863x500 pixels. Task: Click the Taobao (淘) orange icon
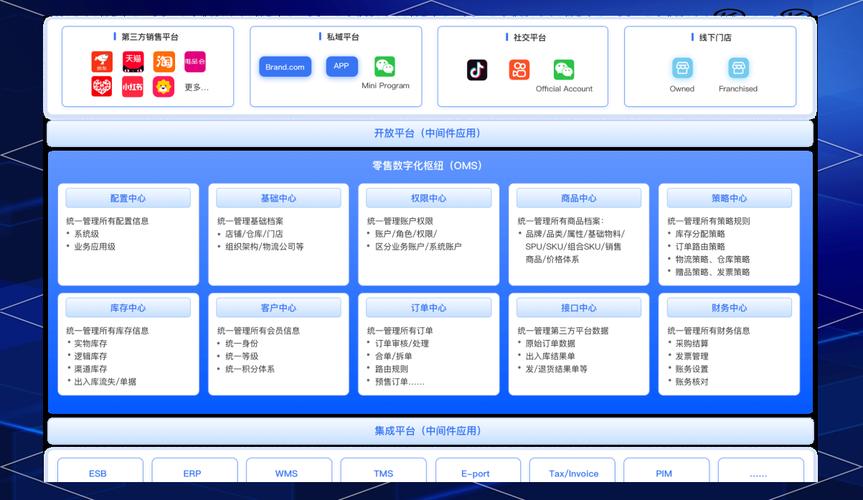pyautogui.click(x=164, y=62)
